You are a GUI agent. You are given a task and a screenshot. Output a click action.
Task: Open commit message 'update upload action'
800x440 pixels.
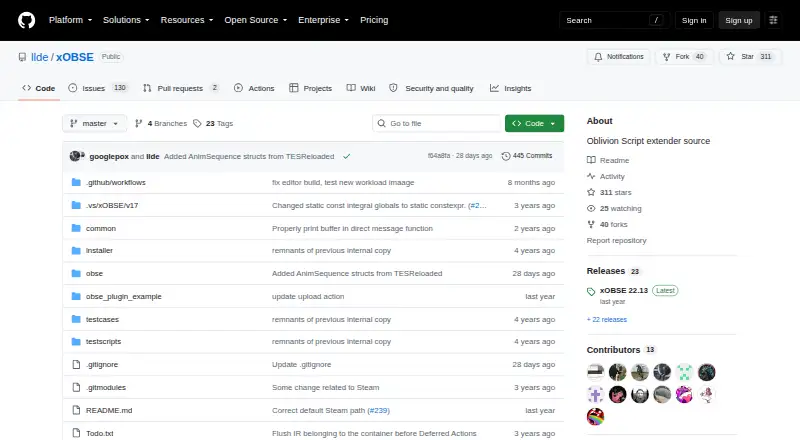(308, 296)
